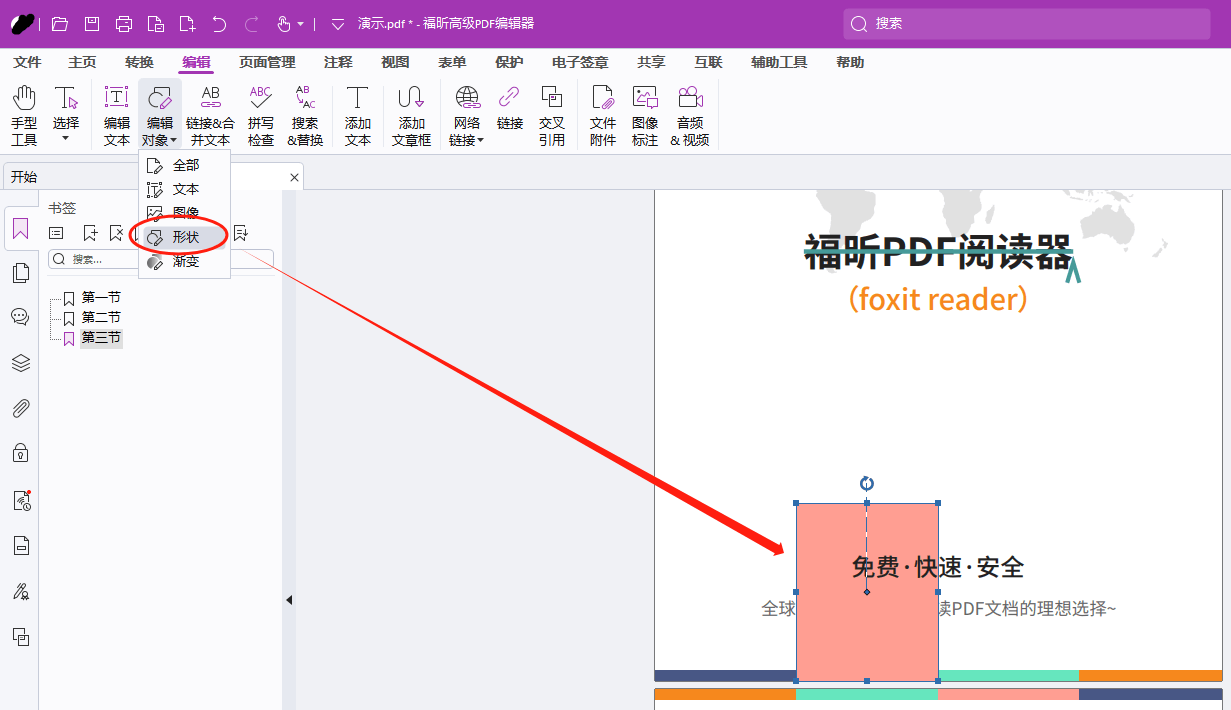Image resolution: width=1231 pixels, height=710 pixels.
Task: Open the Layers side panel
Action: pos(20,363)
